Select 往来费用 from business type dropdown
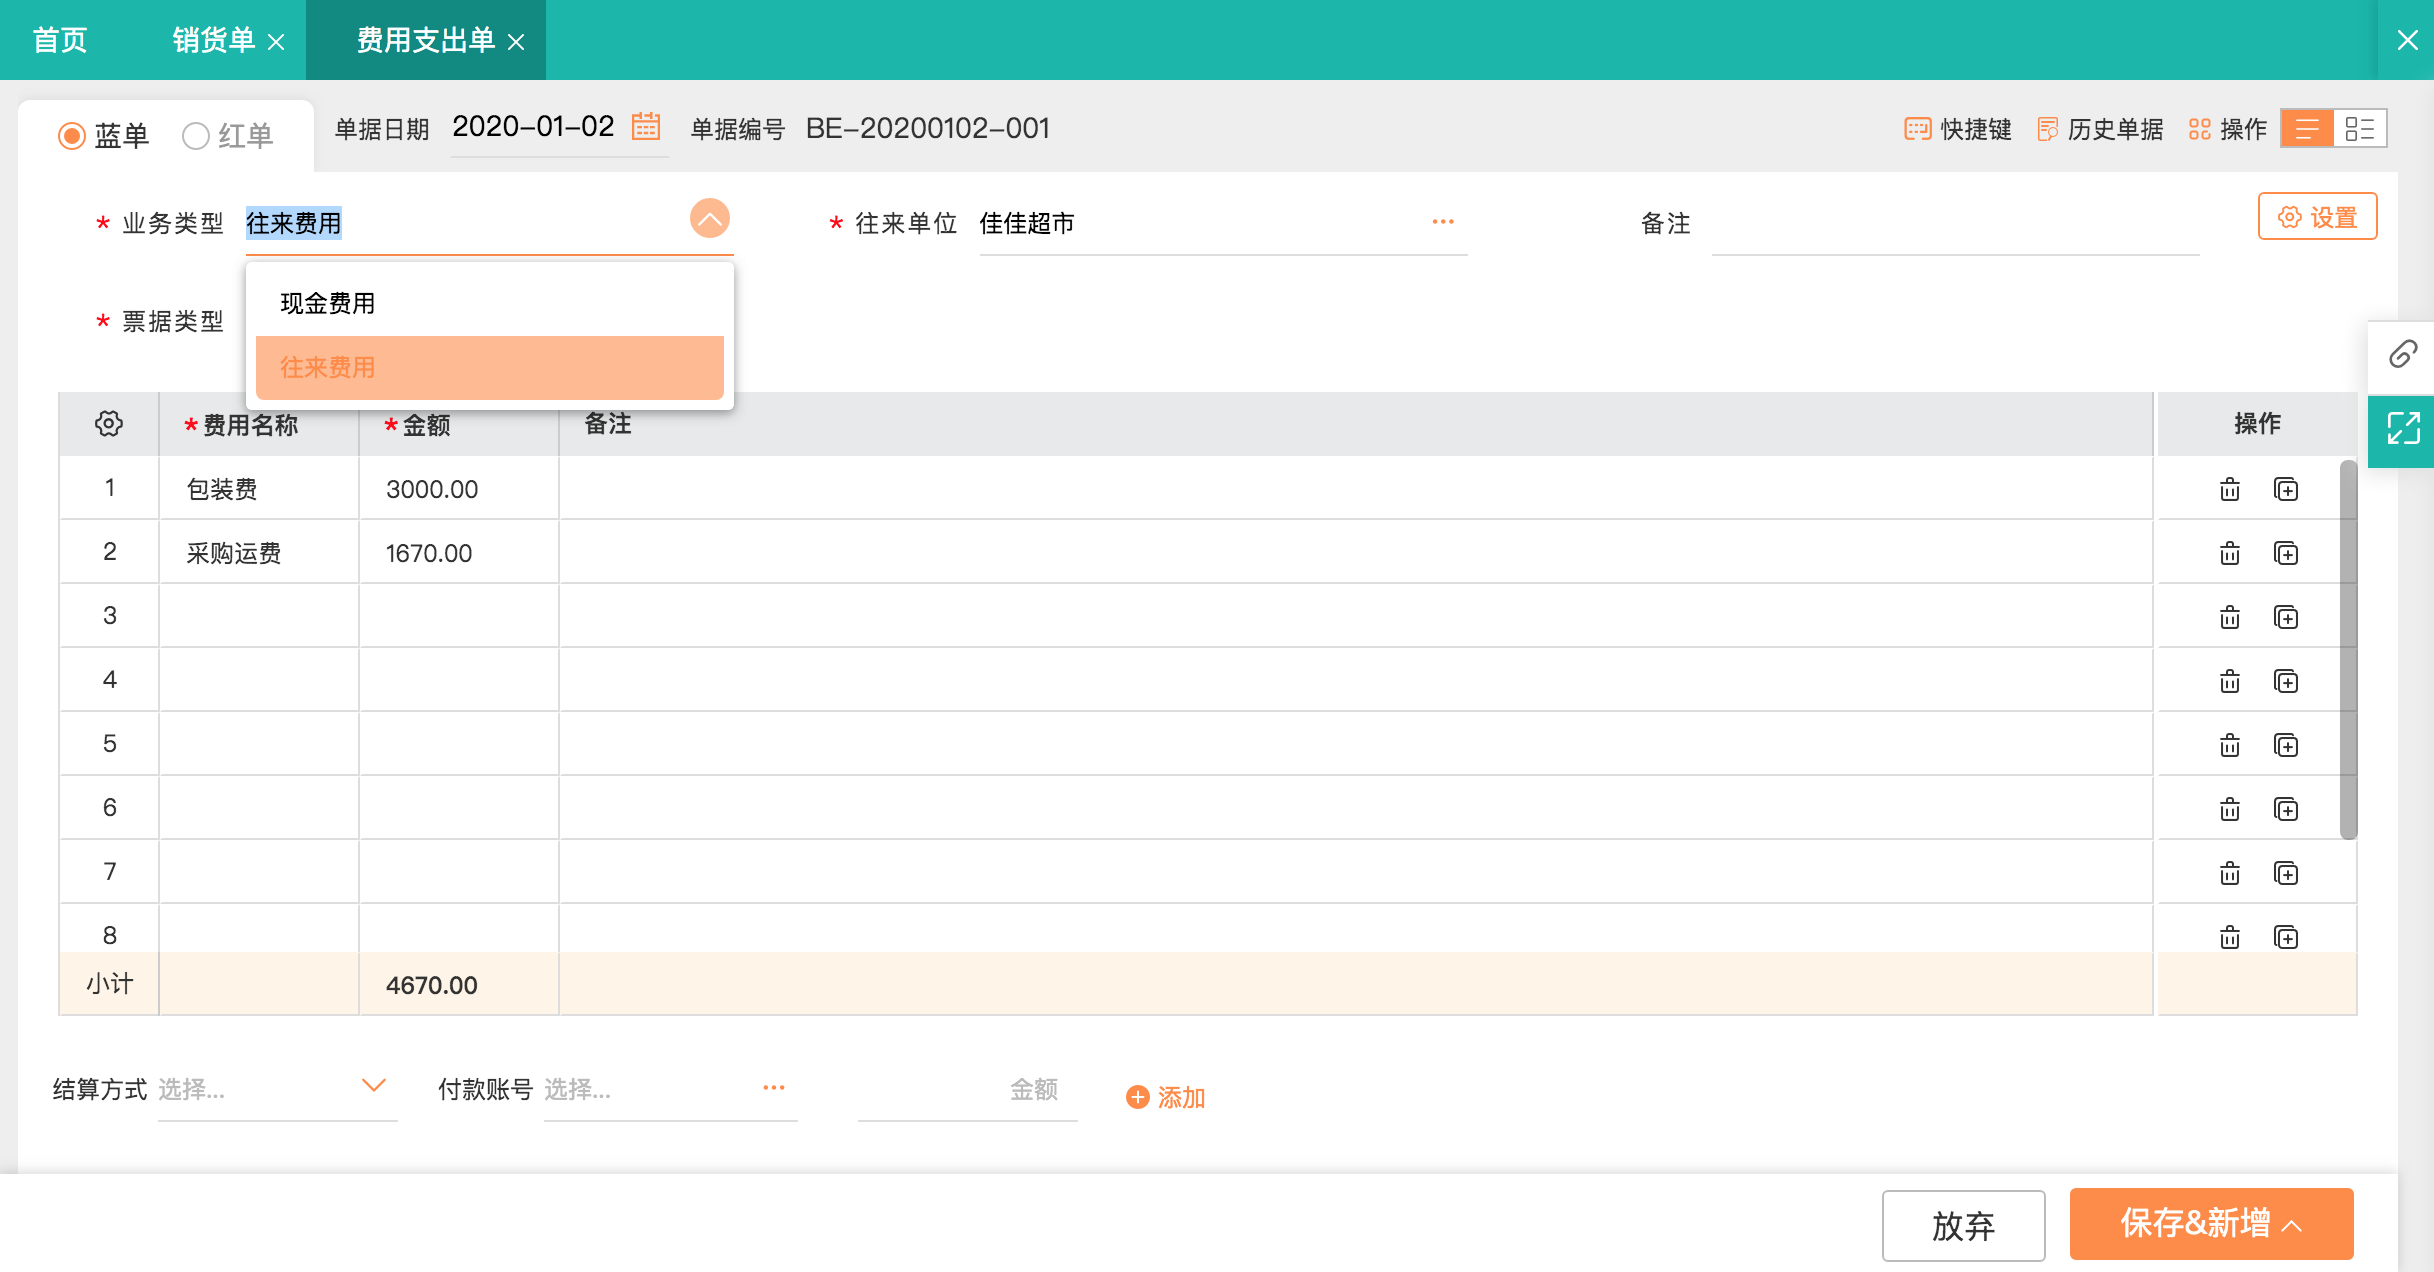This screenshot has height=1272, width=2434. coord(488,367)
